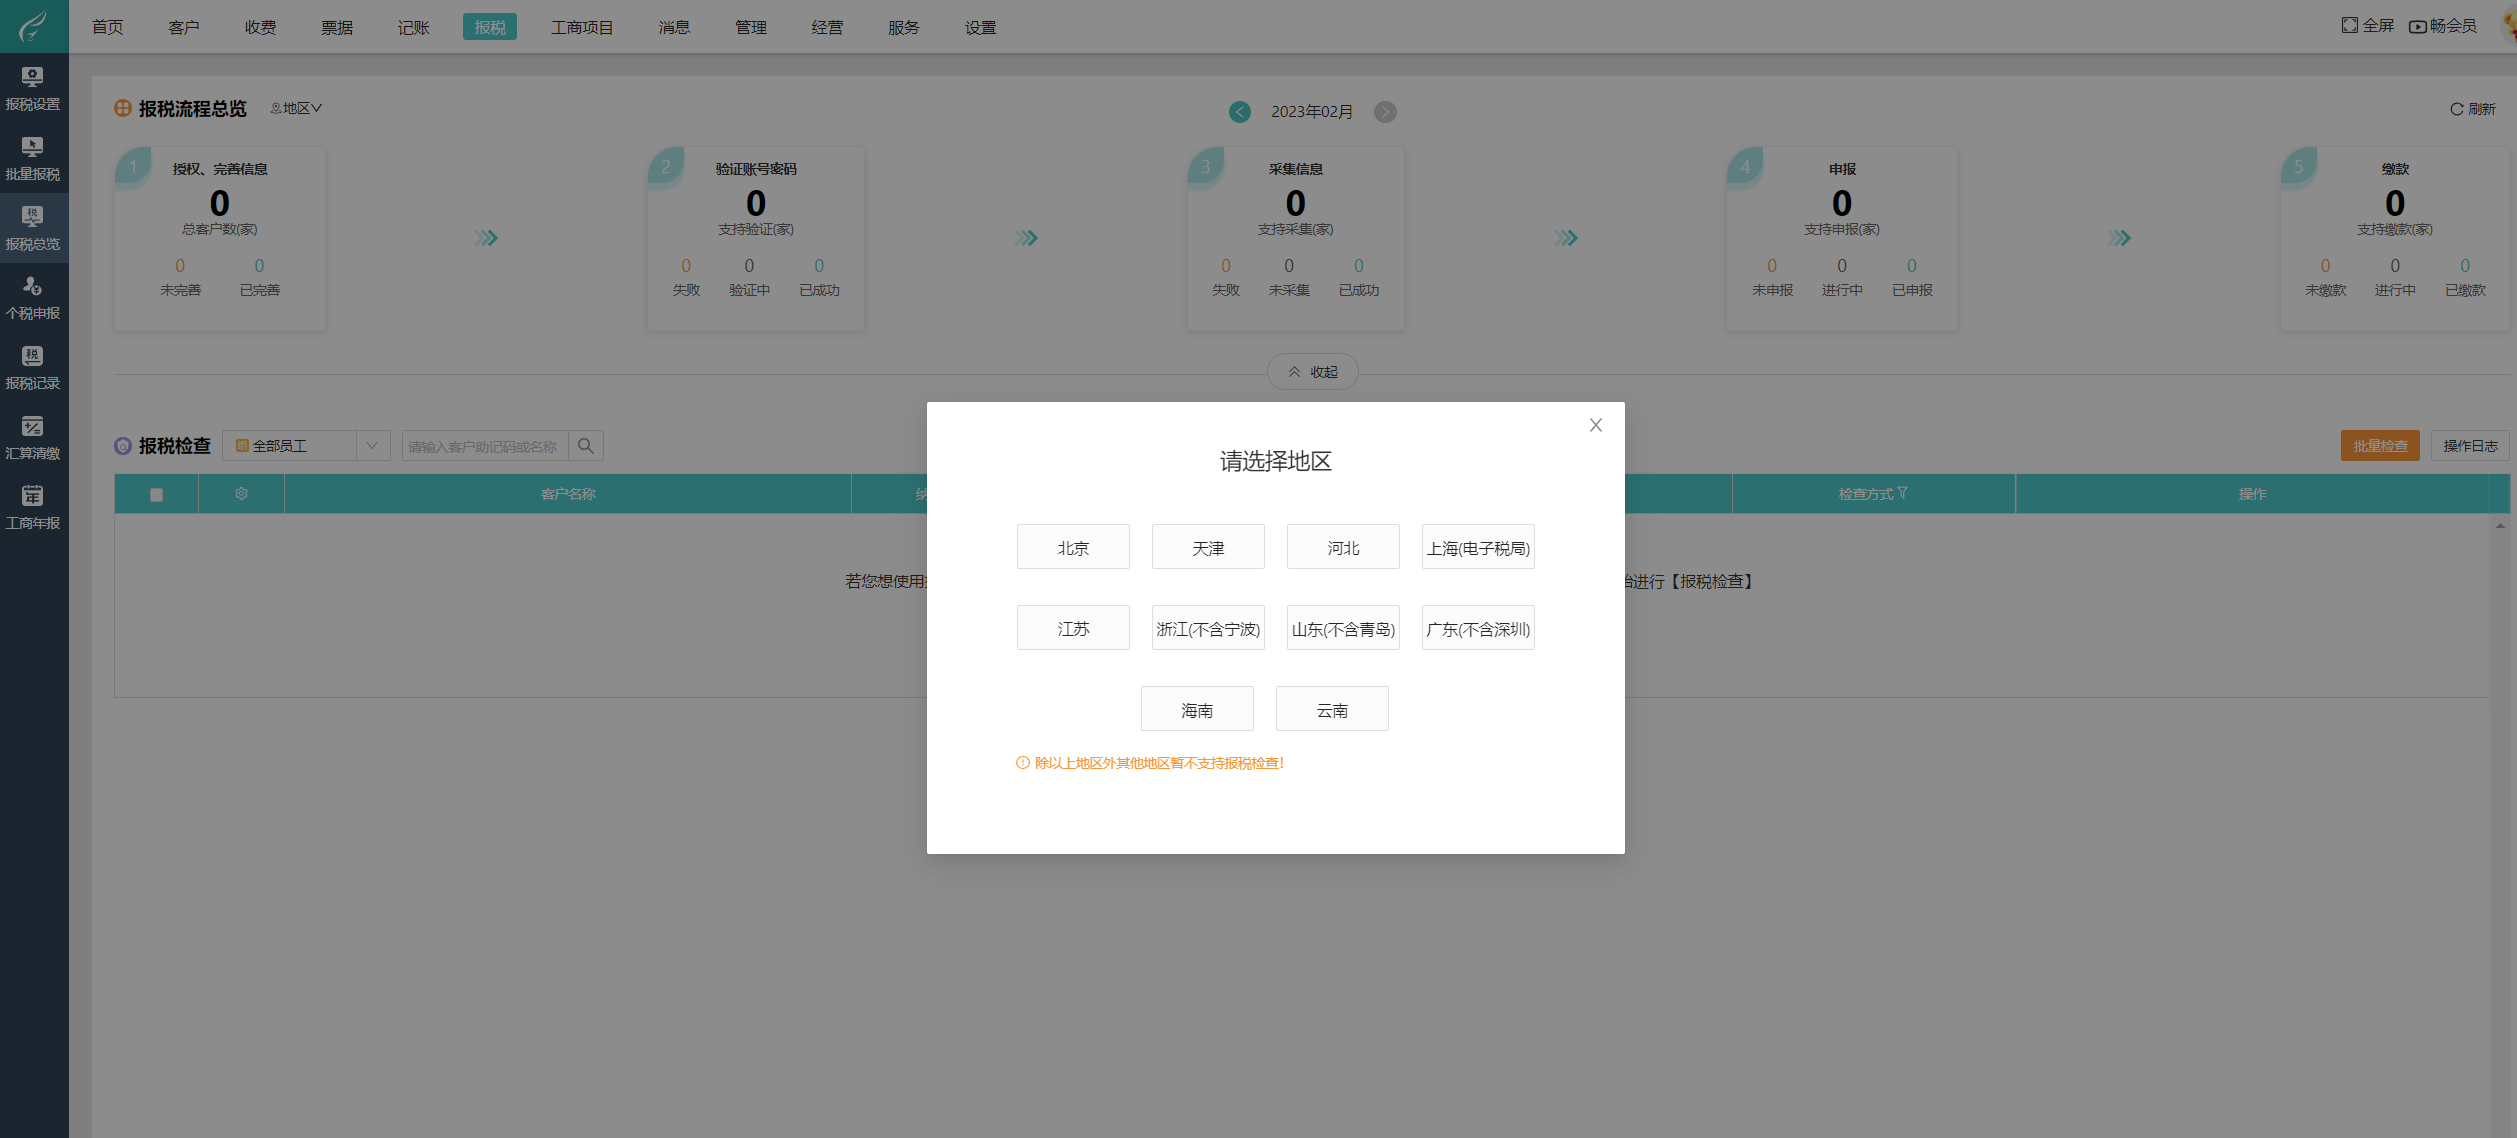The height and width of the screenshot is (1138, 2517).
Task: Click the refresh 刷新 icon top right
Action: point(2456,109)
